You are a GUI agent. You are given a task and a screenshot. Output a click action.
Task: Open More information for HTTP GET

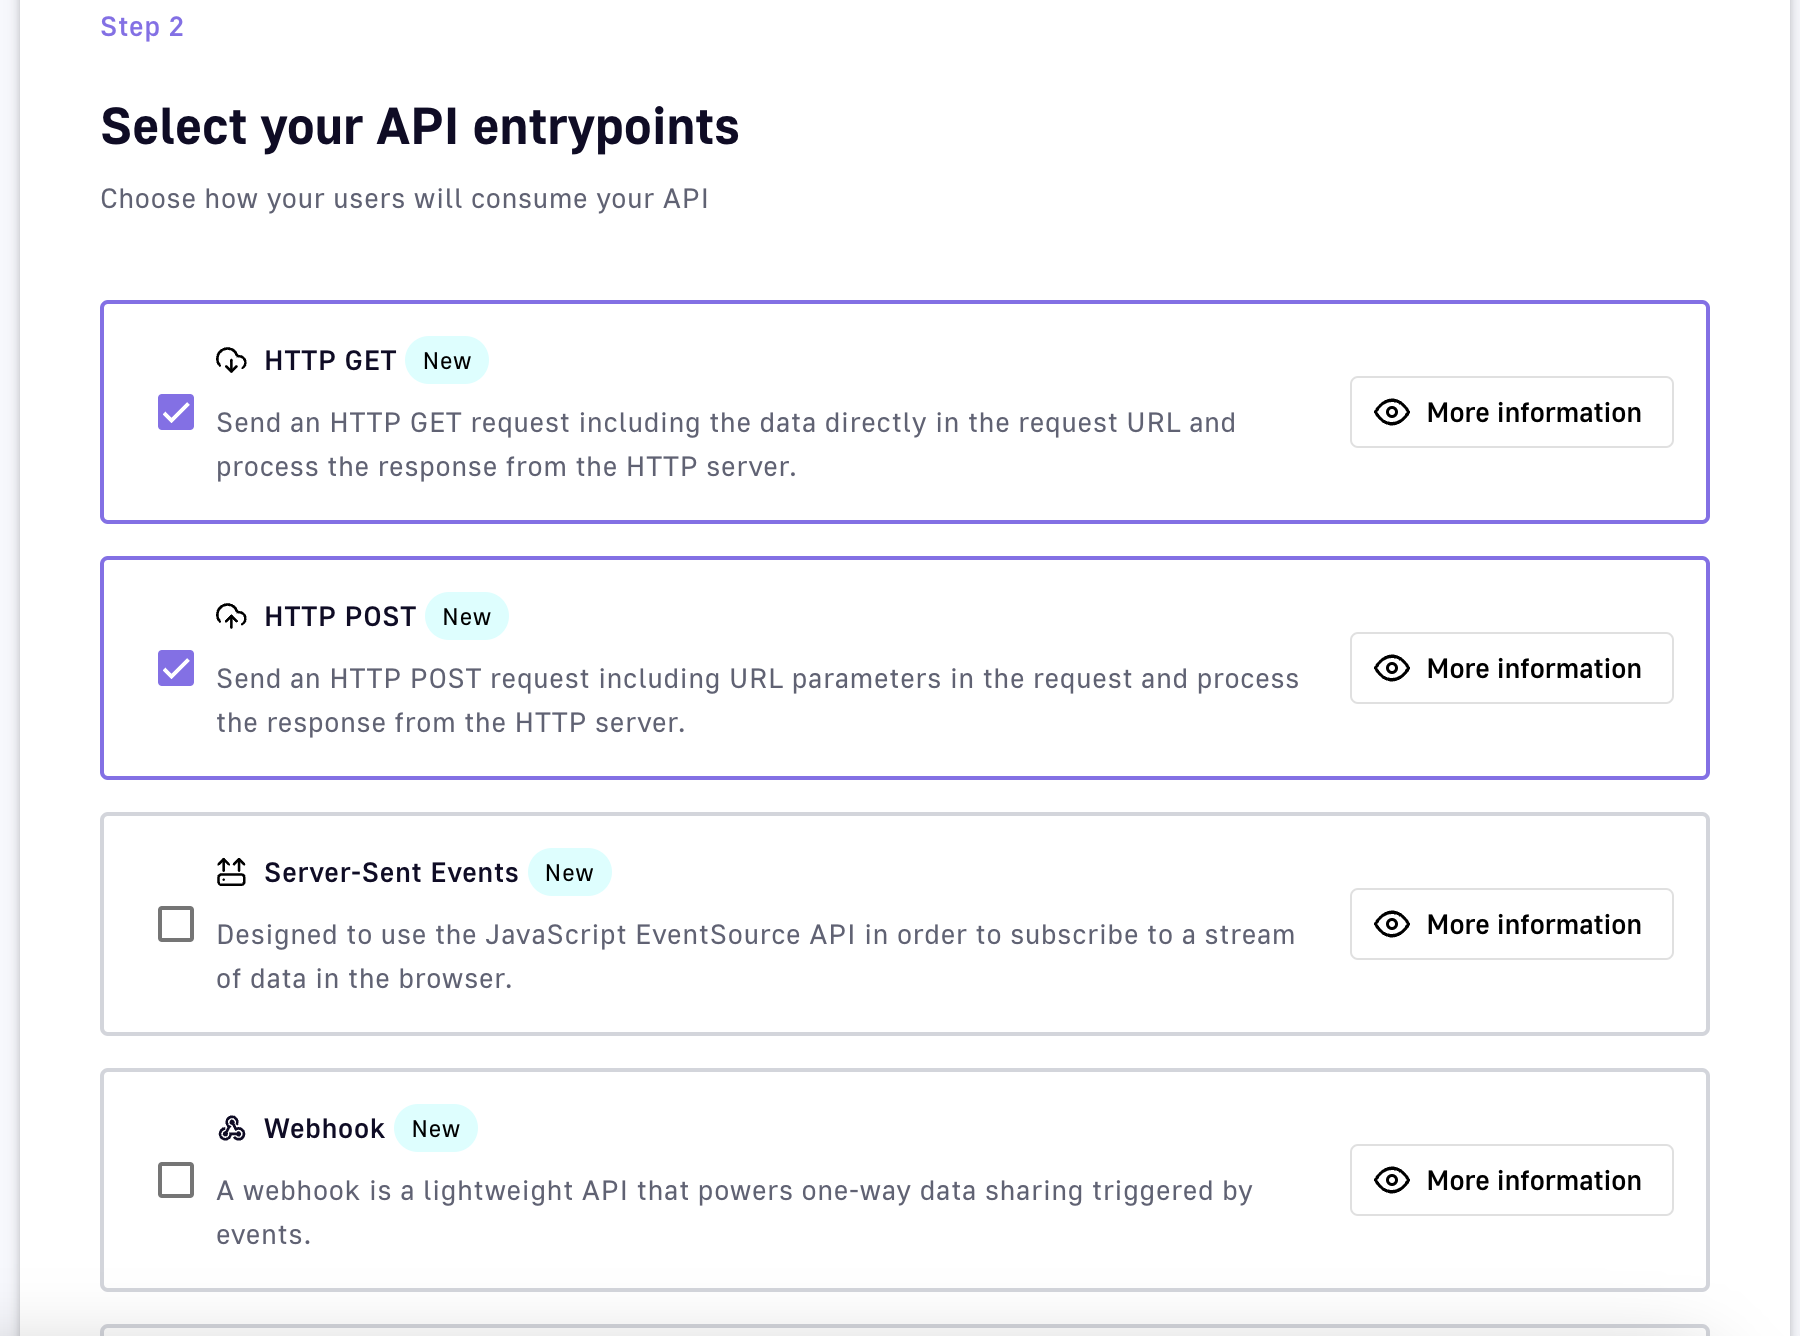point(1510,412)
